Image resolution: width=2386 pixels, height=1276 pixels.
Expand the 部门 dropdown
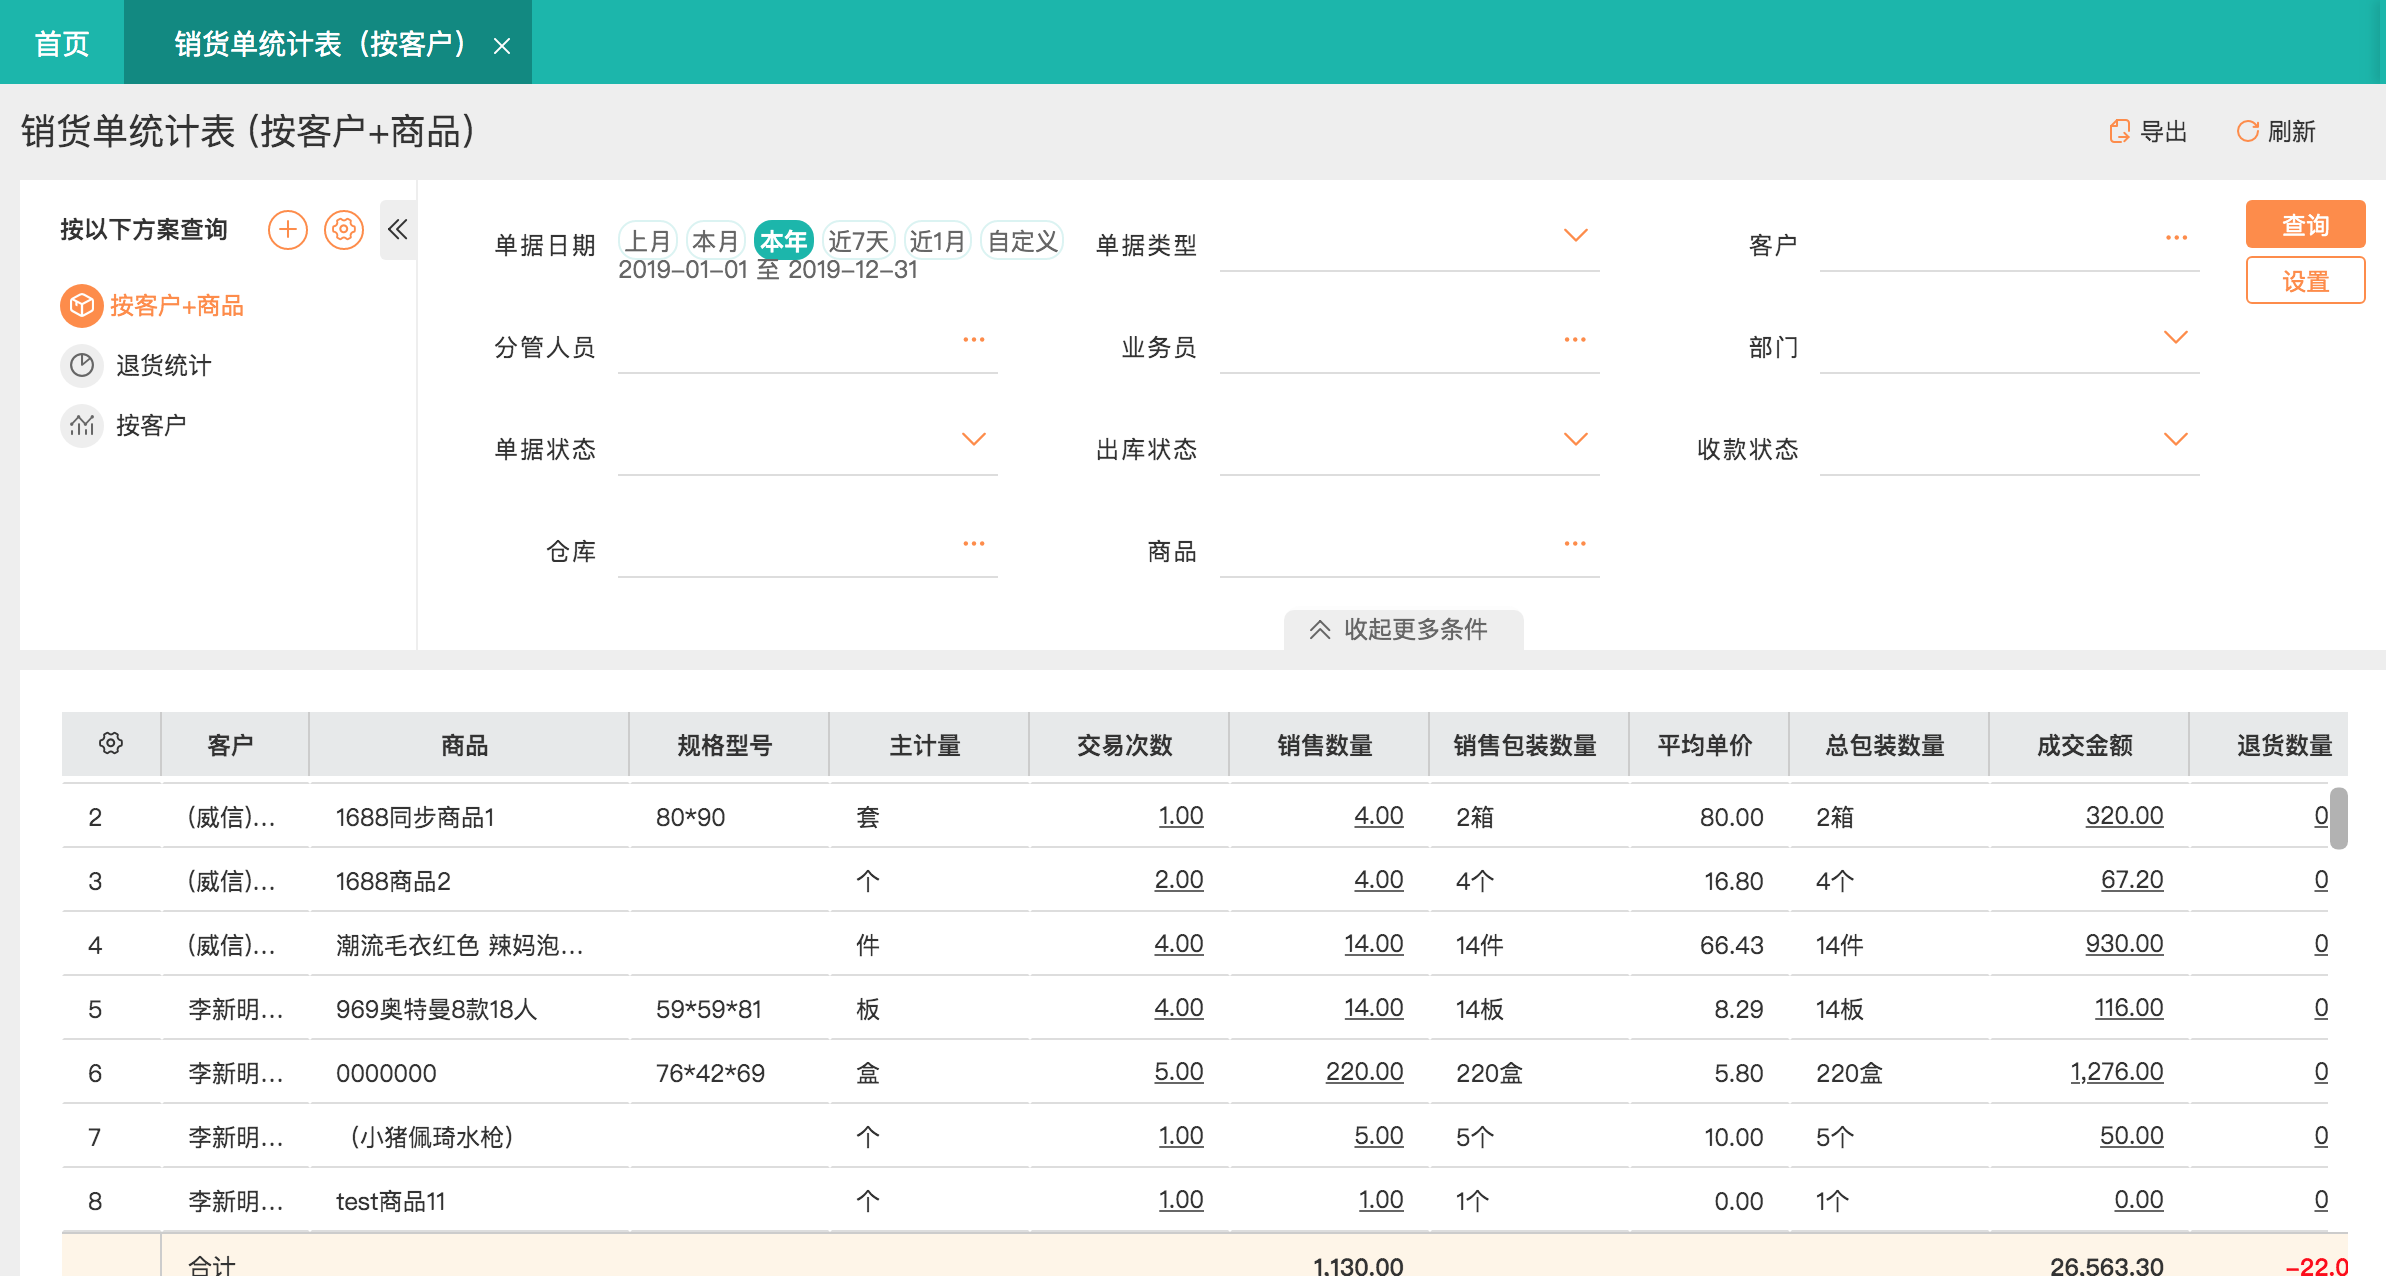(x=2182, y=339)
